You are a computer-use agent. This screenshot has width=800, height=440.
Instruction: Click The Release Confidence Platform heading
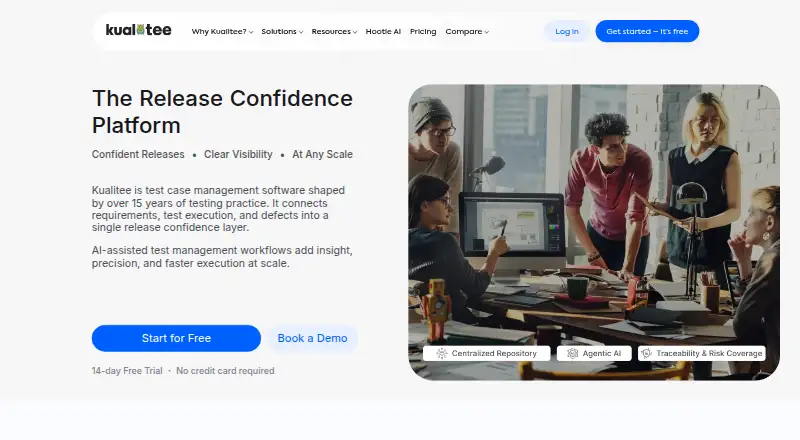pyautogui.click(x=222, y=112)
